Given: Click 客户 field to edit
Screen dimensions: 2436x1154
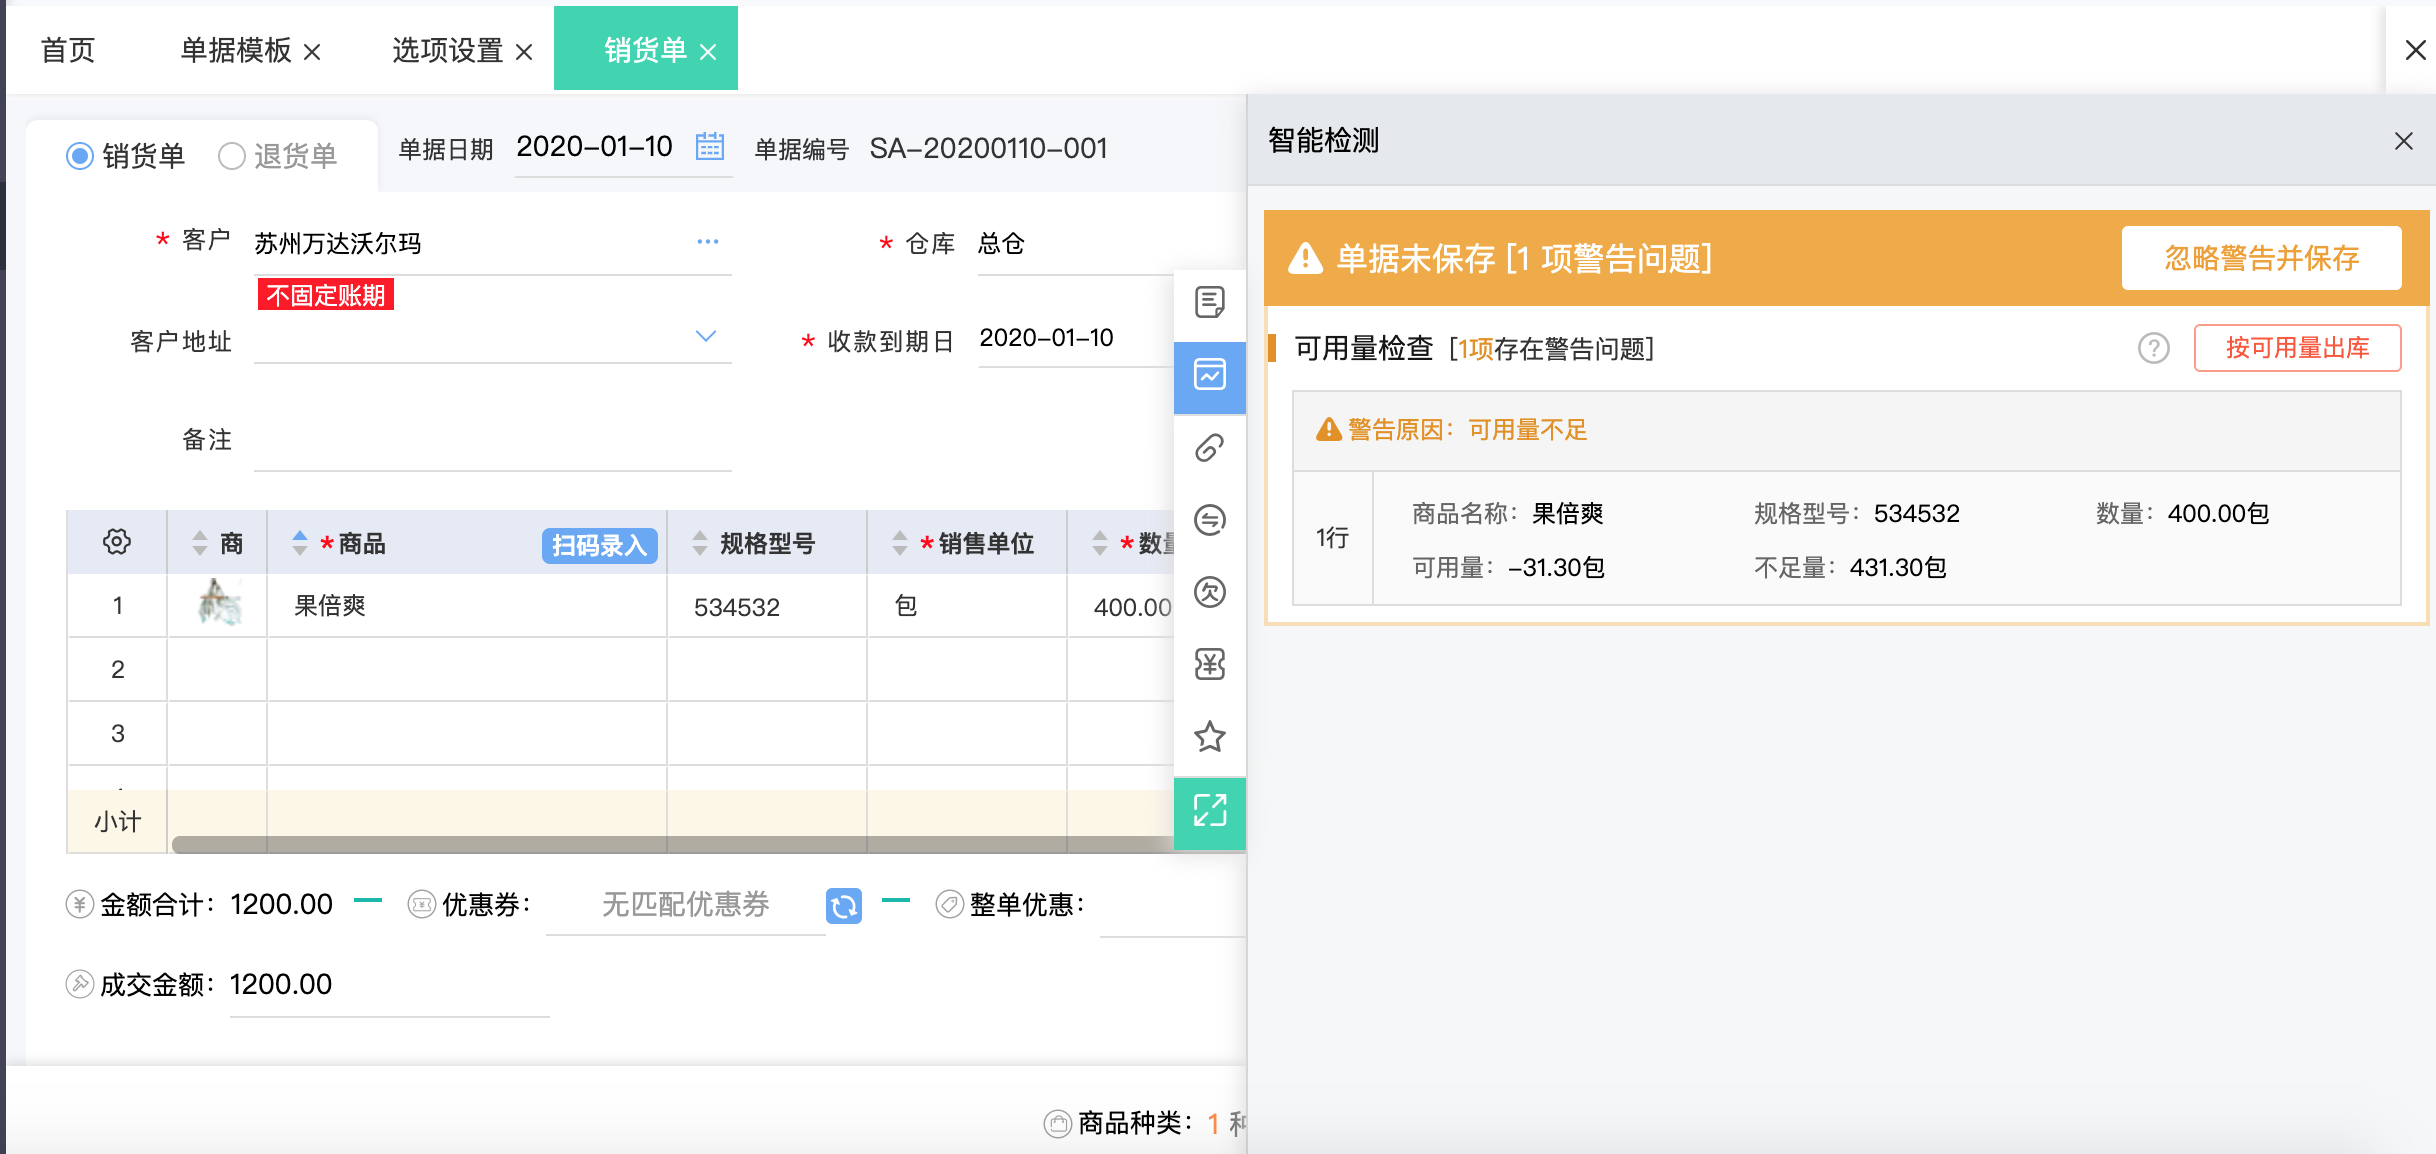Looking at the screenshot, I should (466, 242).
